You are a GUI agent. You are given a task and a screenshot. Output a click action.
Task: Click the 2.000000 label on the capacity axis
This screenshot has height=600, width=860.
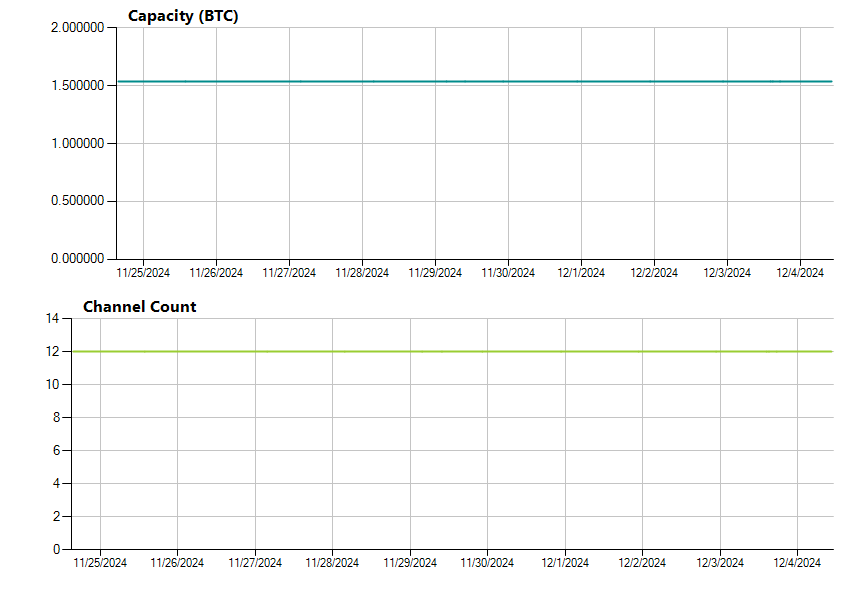click(x=77, y=28)
